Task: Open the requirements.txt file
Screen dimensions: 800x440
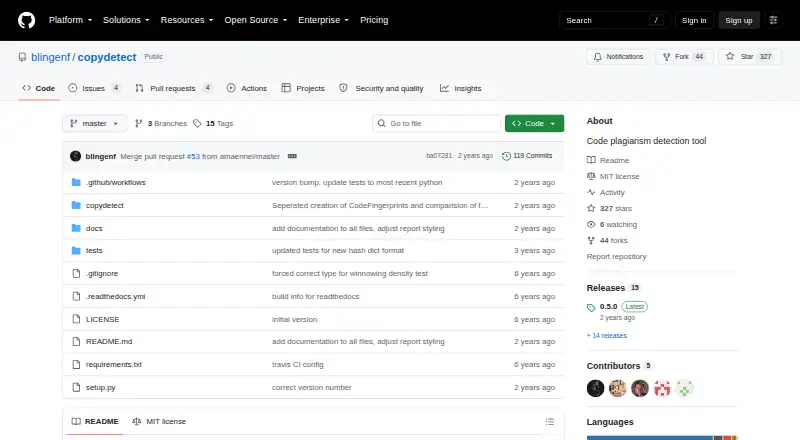Action: pos(114,364)
